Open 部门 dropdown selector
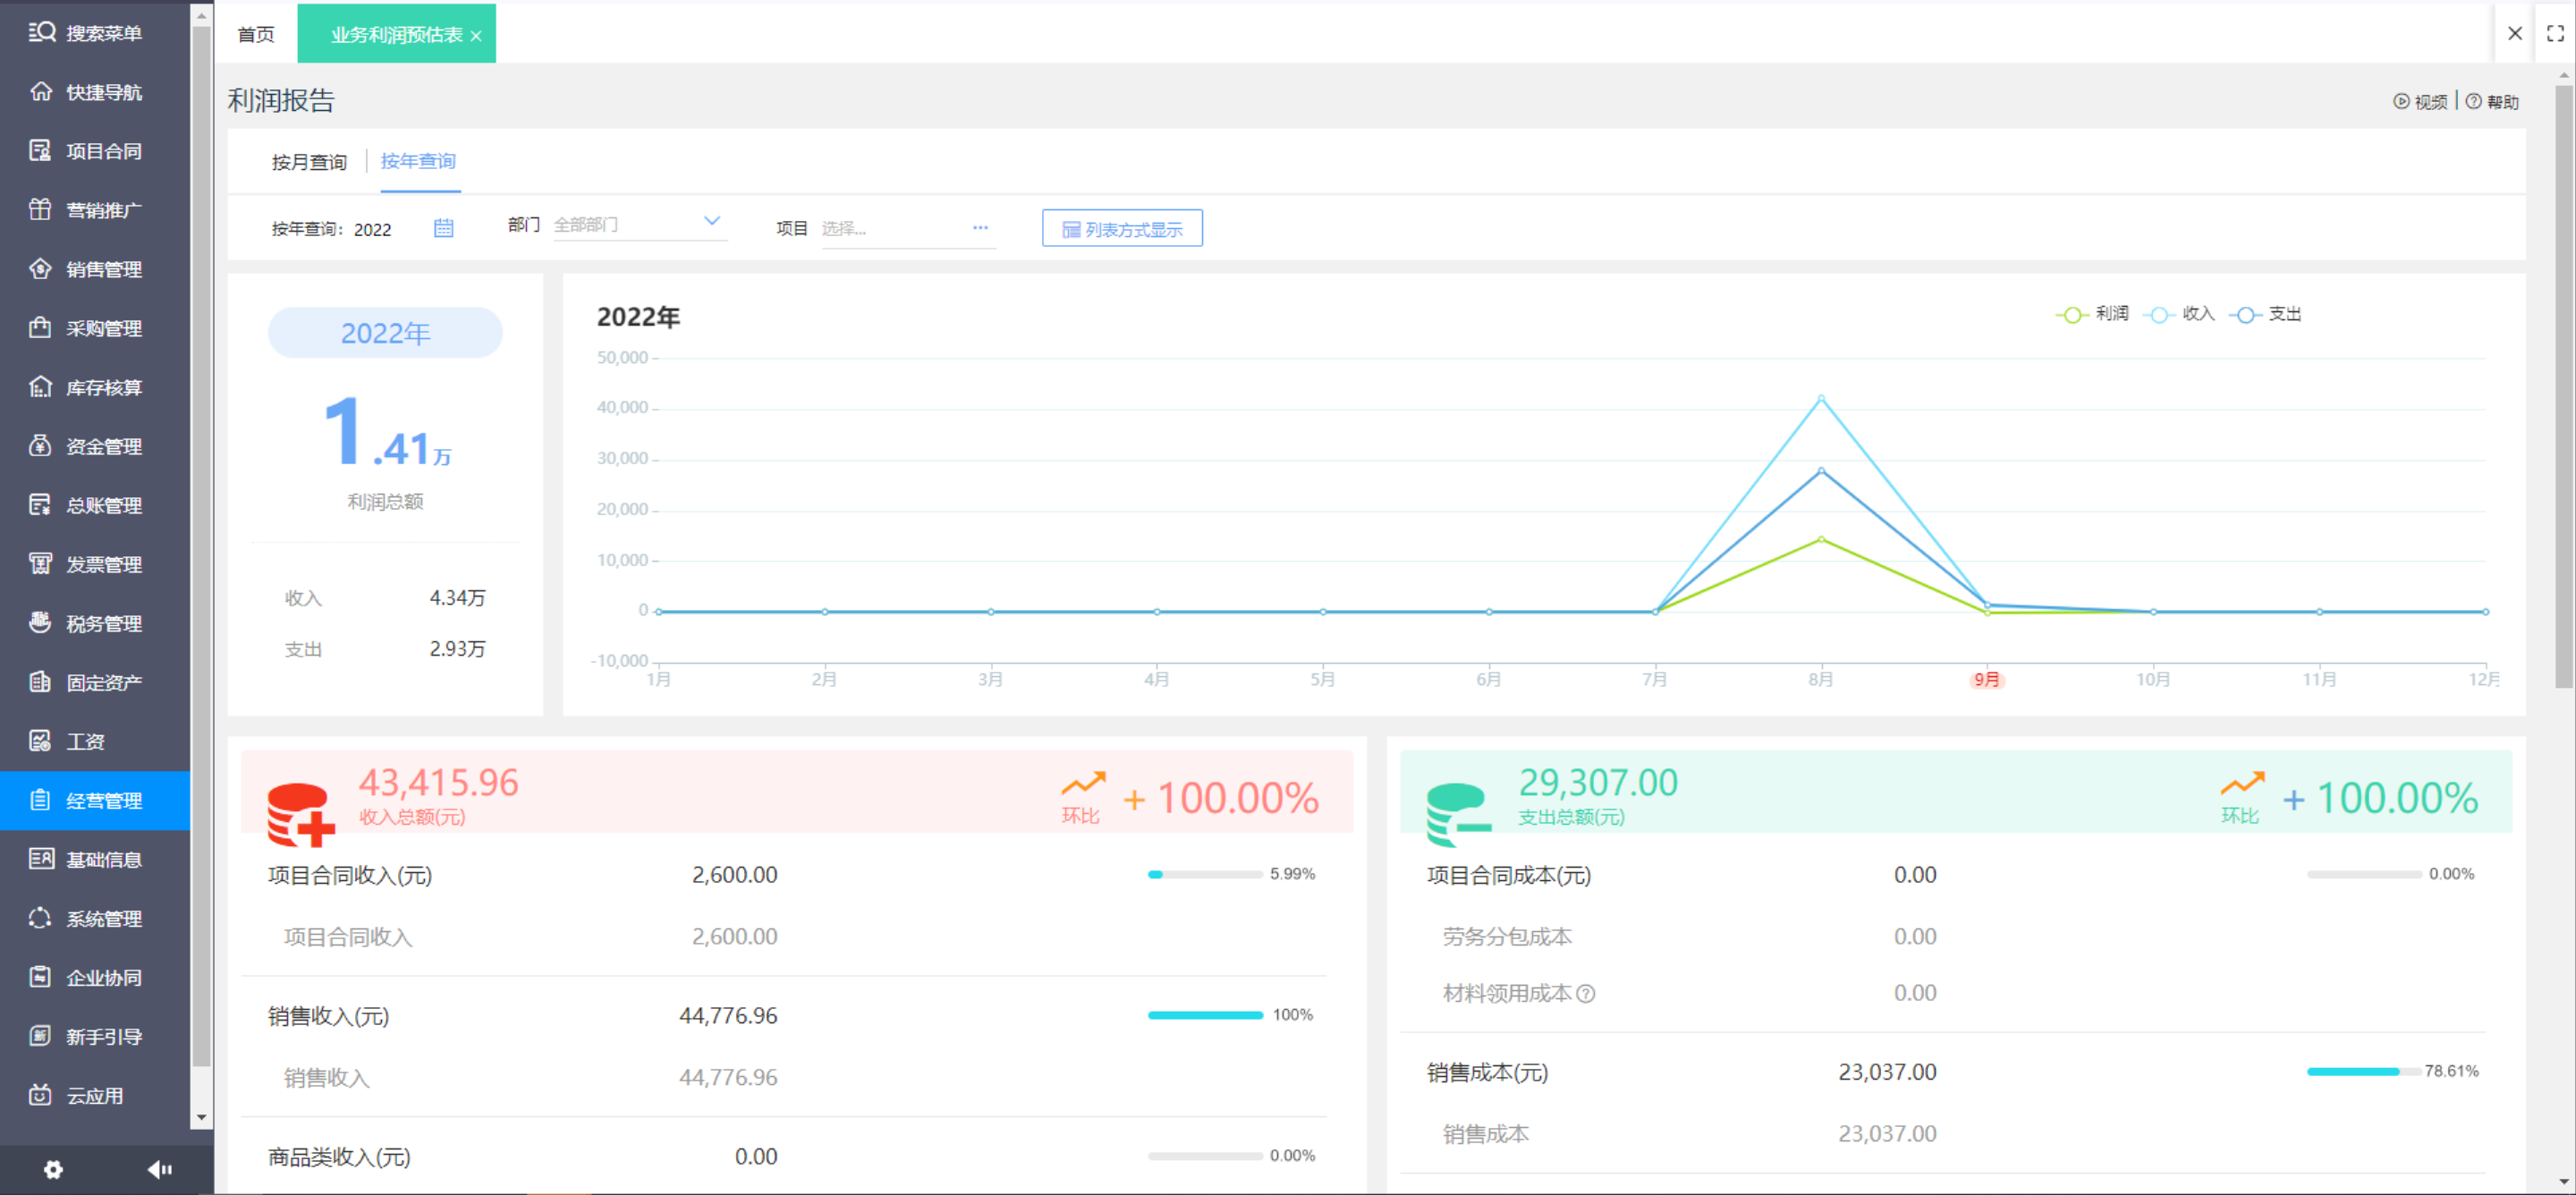Viewport: 2576px width, 1195px height. click(631, 225)
